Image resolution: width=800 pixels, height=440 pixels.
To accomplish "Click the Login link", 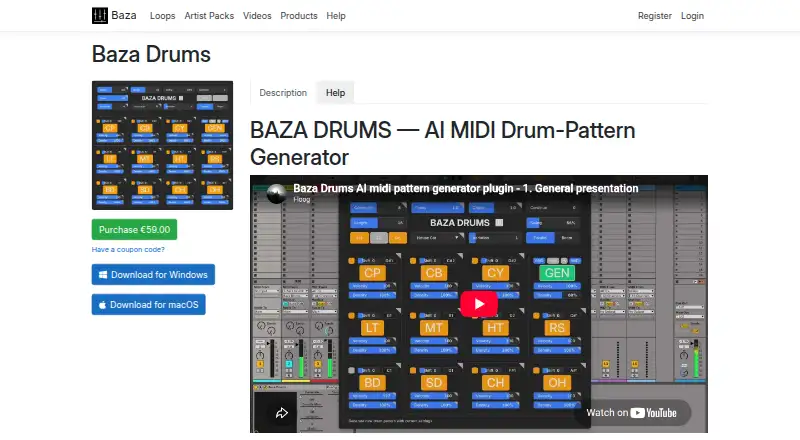I will [692, 16].
